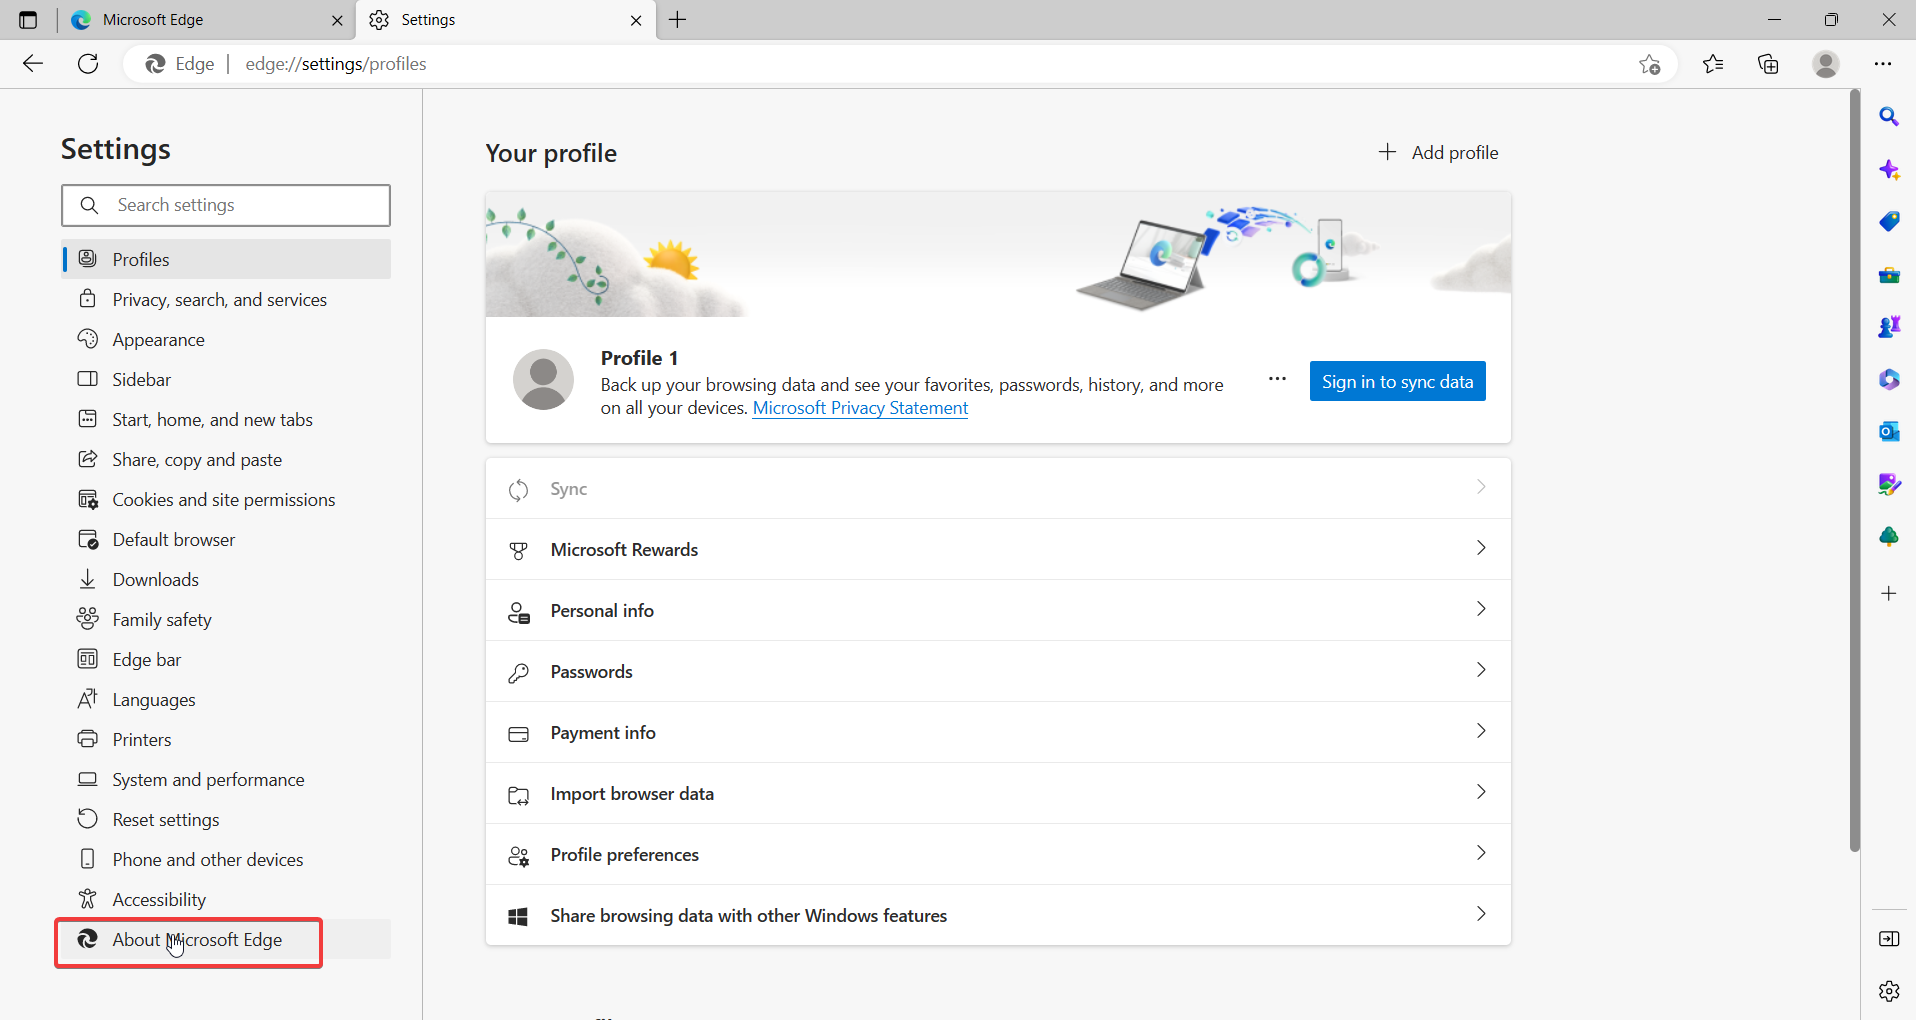Open a new tab with the plus button
The image size is (1916, 1020).
[x=678, y=20]
